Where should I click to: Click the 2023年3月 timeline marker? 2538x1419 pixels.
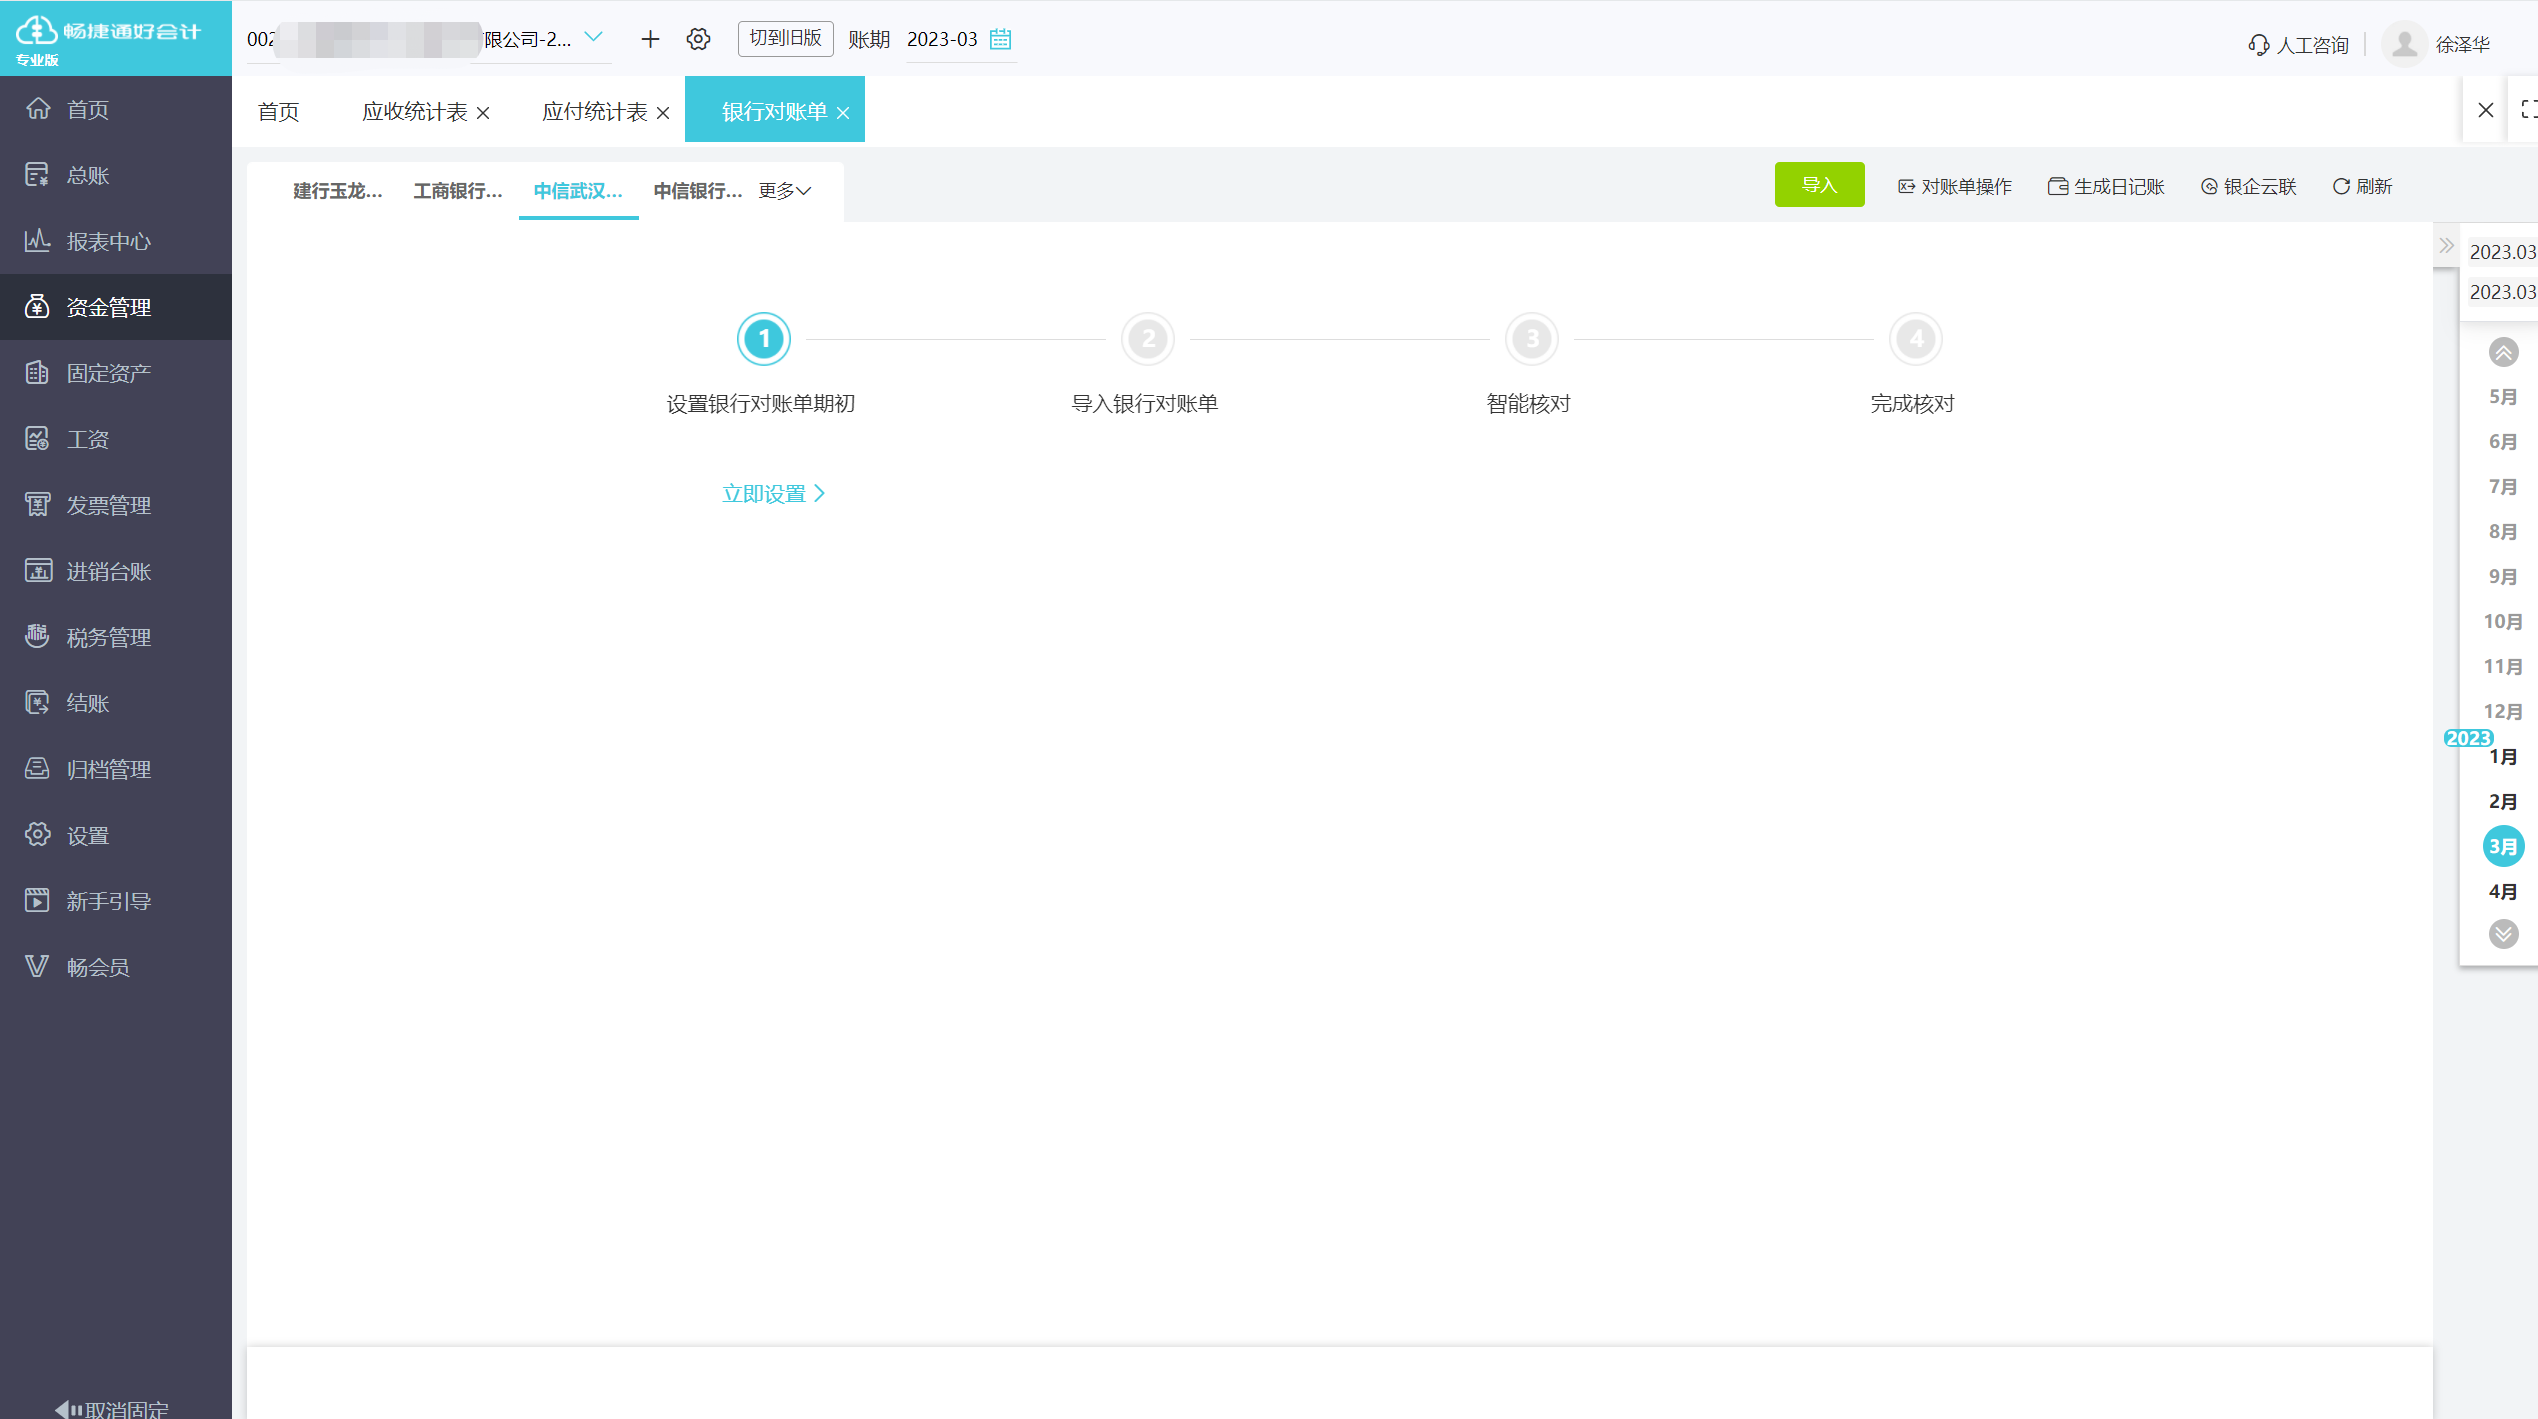[x=2503, y=847]
